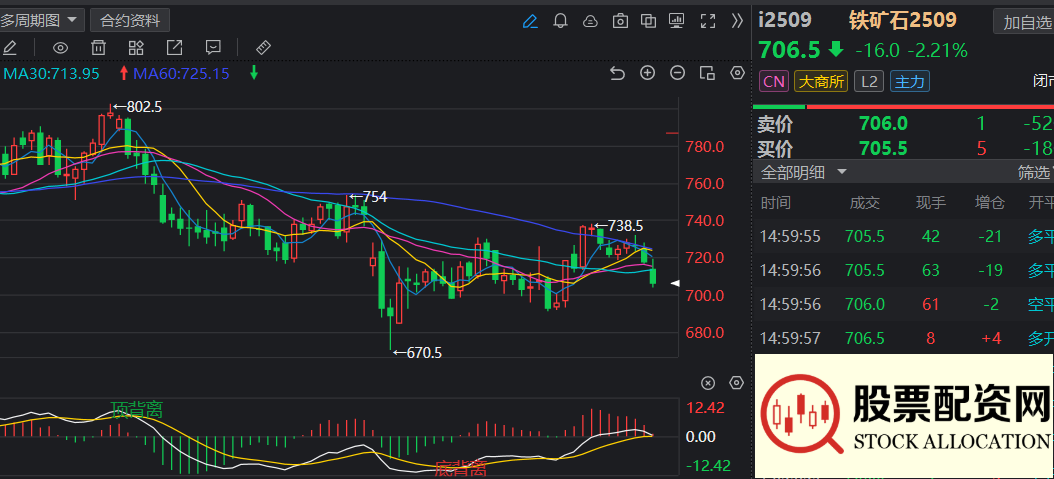This screenshot has width=1054, height=479.
Task: Toggle the blue drawing pencil mode
Action: point(530,21)
